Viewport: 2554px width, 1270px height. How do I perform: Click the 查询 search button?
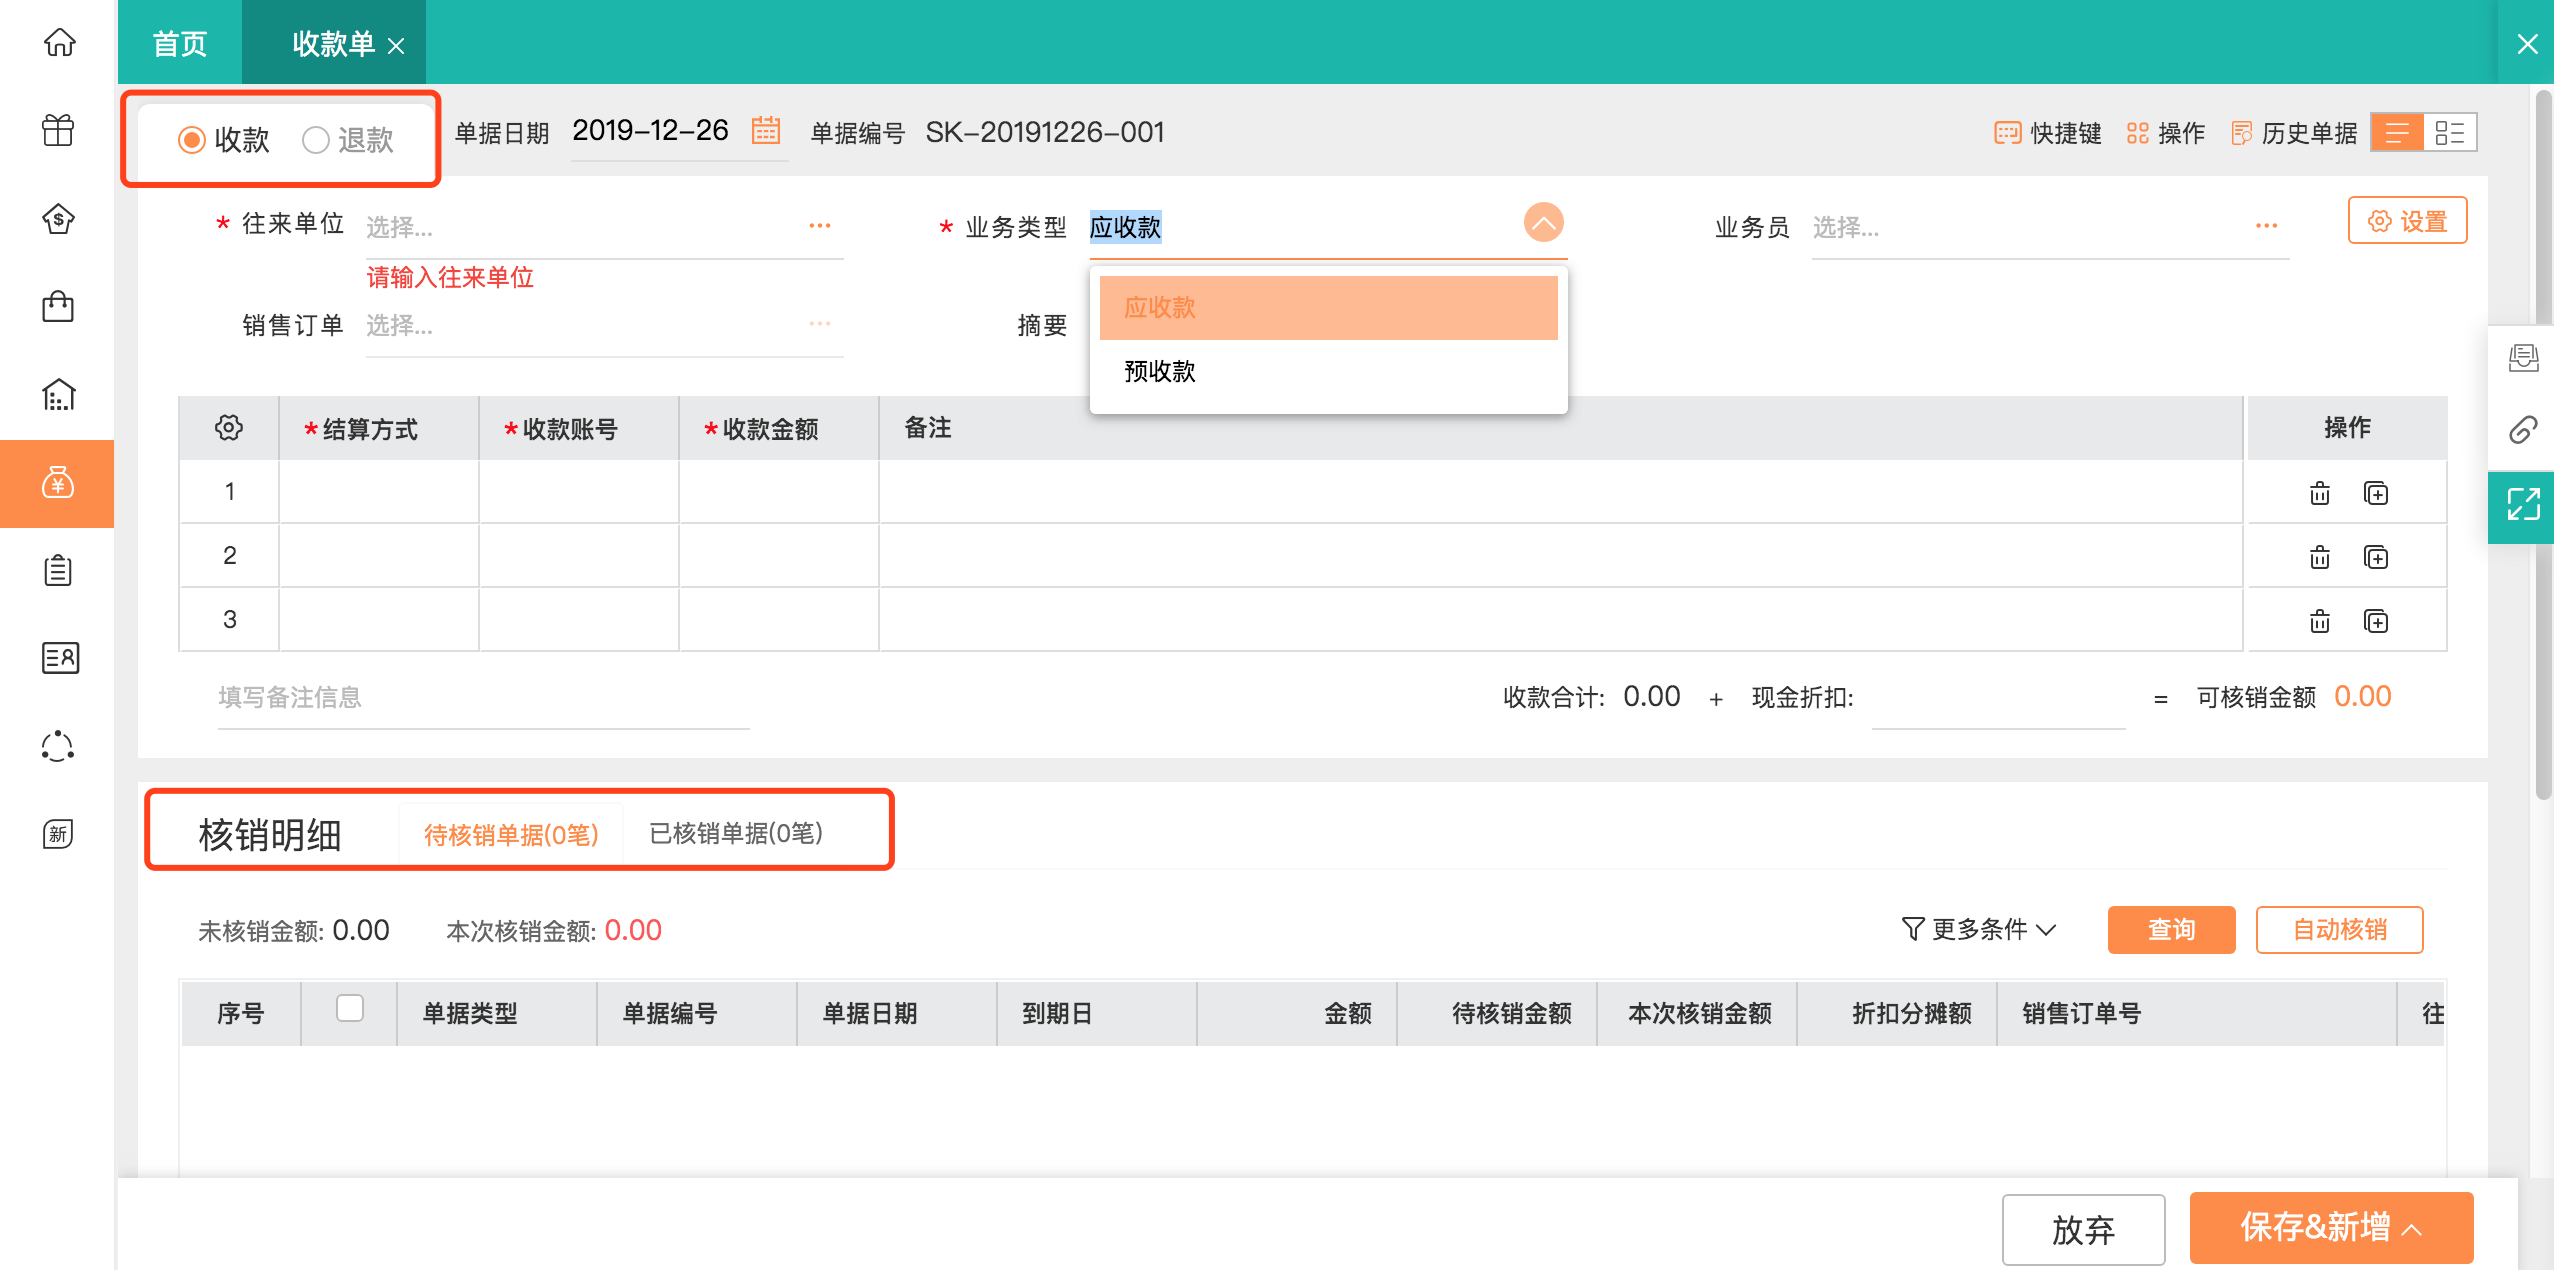(2170, 931)
